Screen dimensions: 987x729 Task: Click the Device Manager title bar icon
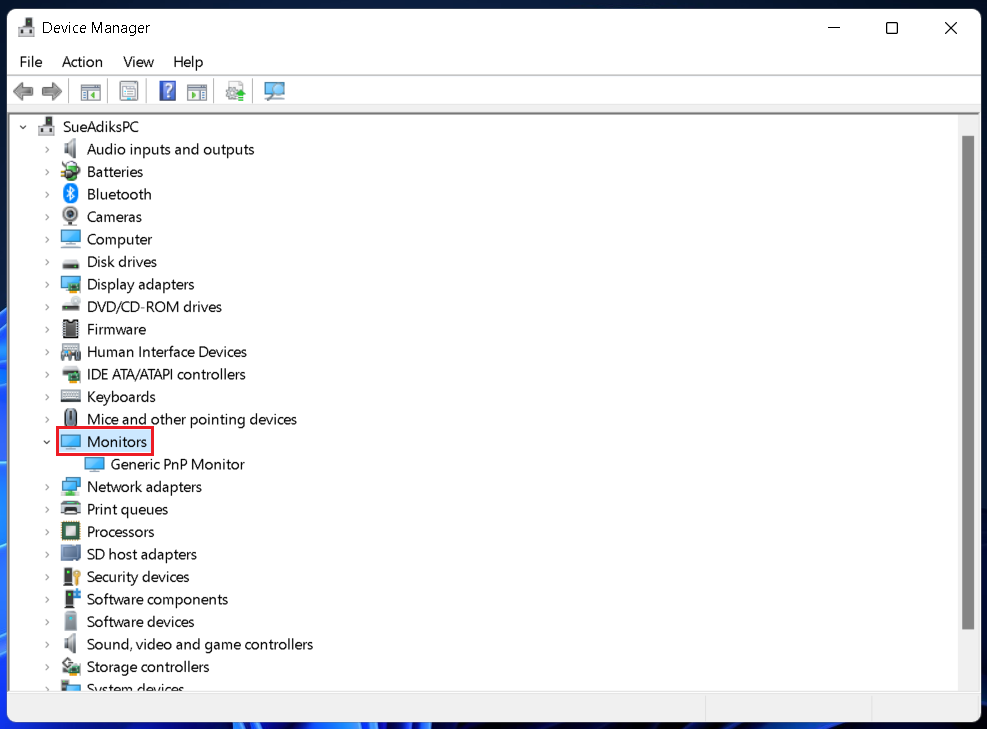[x=26, y=28]
